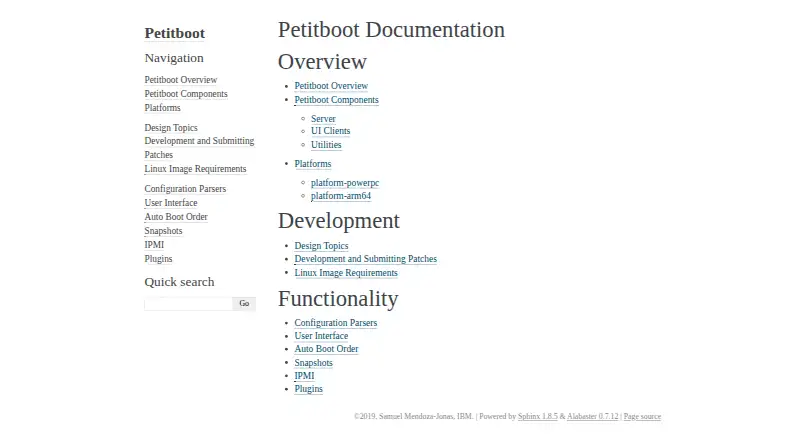This screenshot has height=440, width=800.
Task: Open Petitboot Components link under Overview heading
Action: click(336, 100)
